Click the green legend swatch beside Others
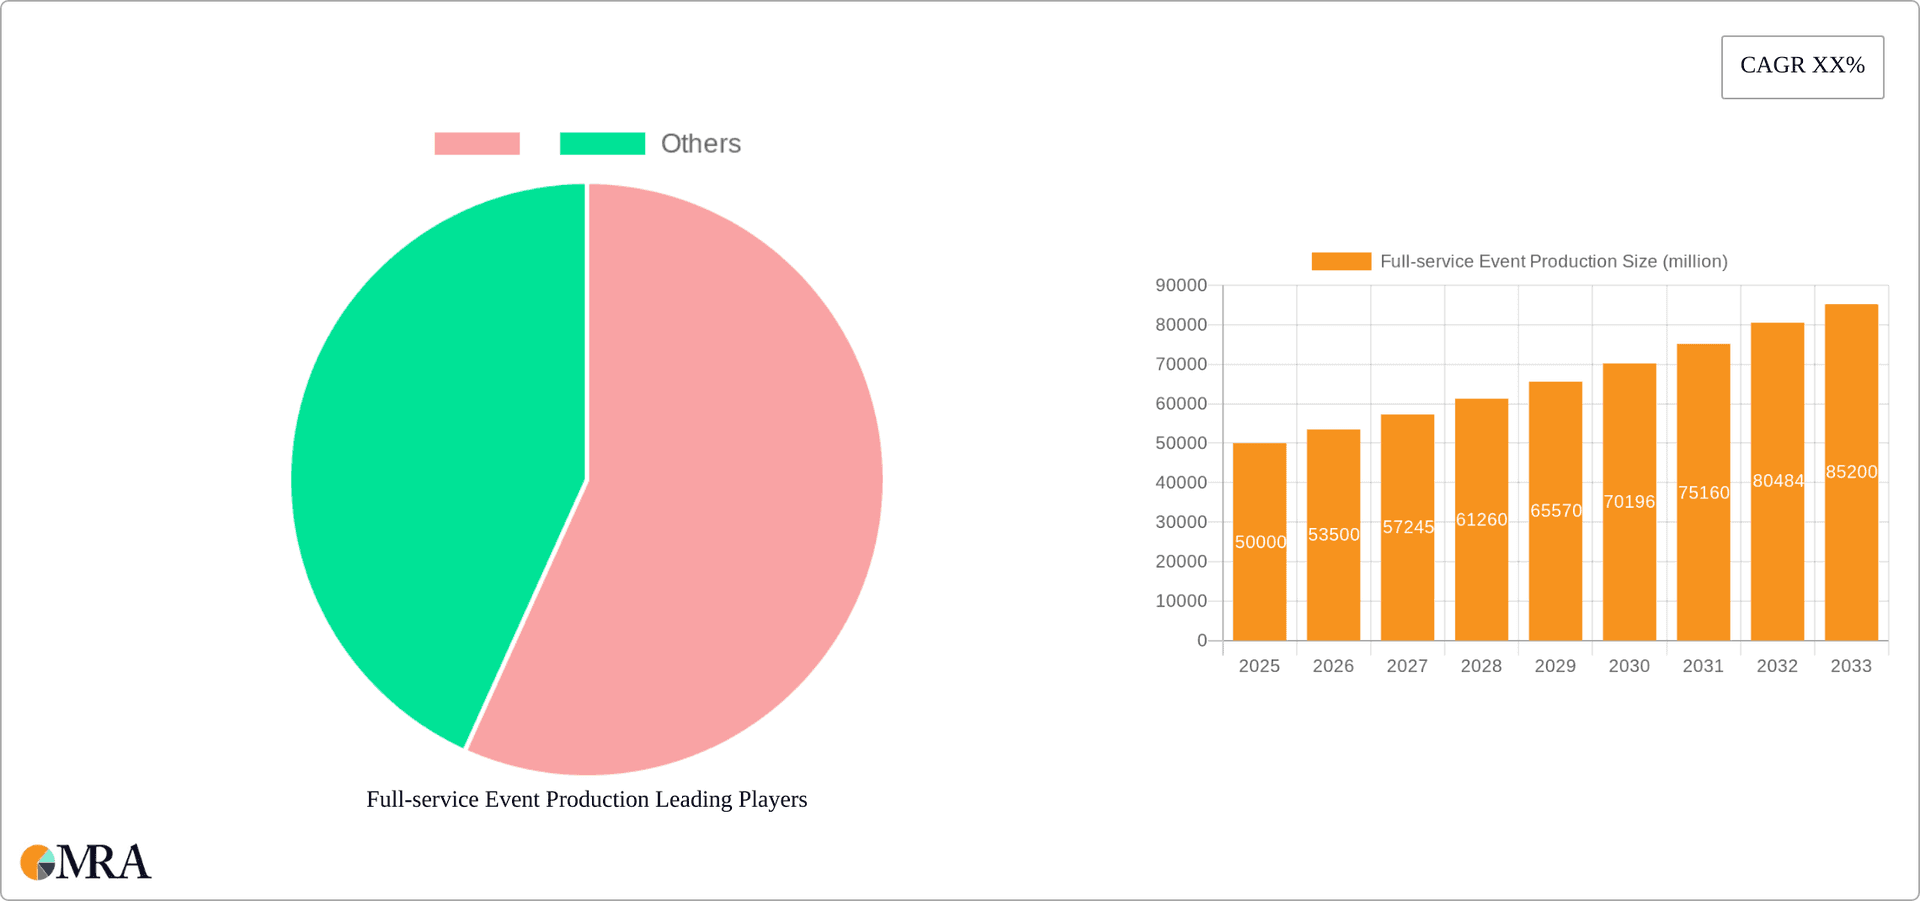The height and width of the screenshot is (901, 1920). (x=602, y=143)
